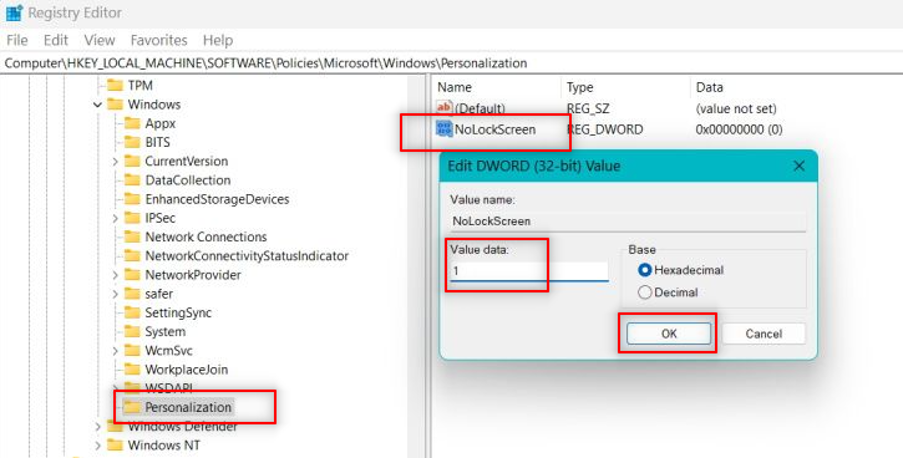Select the Appx folder icon
Image resolution: width=904 pixels, height=458 pixels.
click(x=133, y=123)
